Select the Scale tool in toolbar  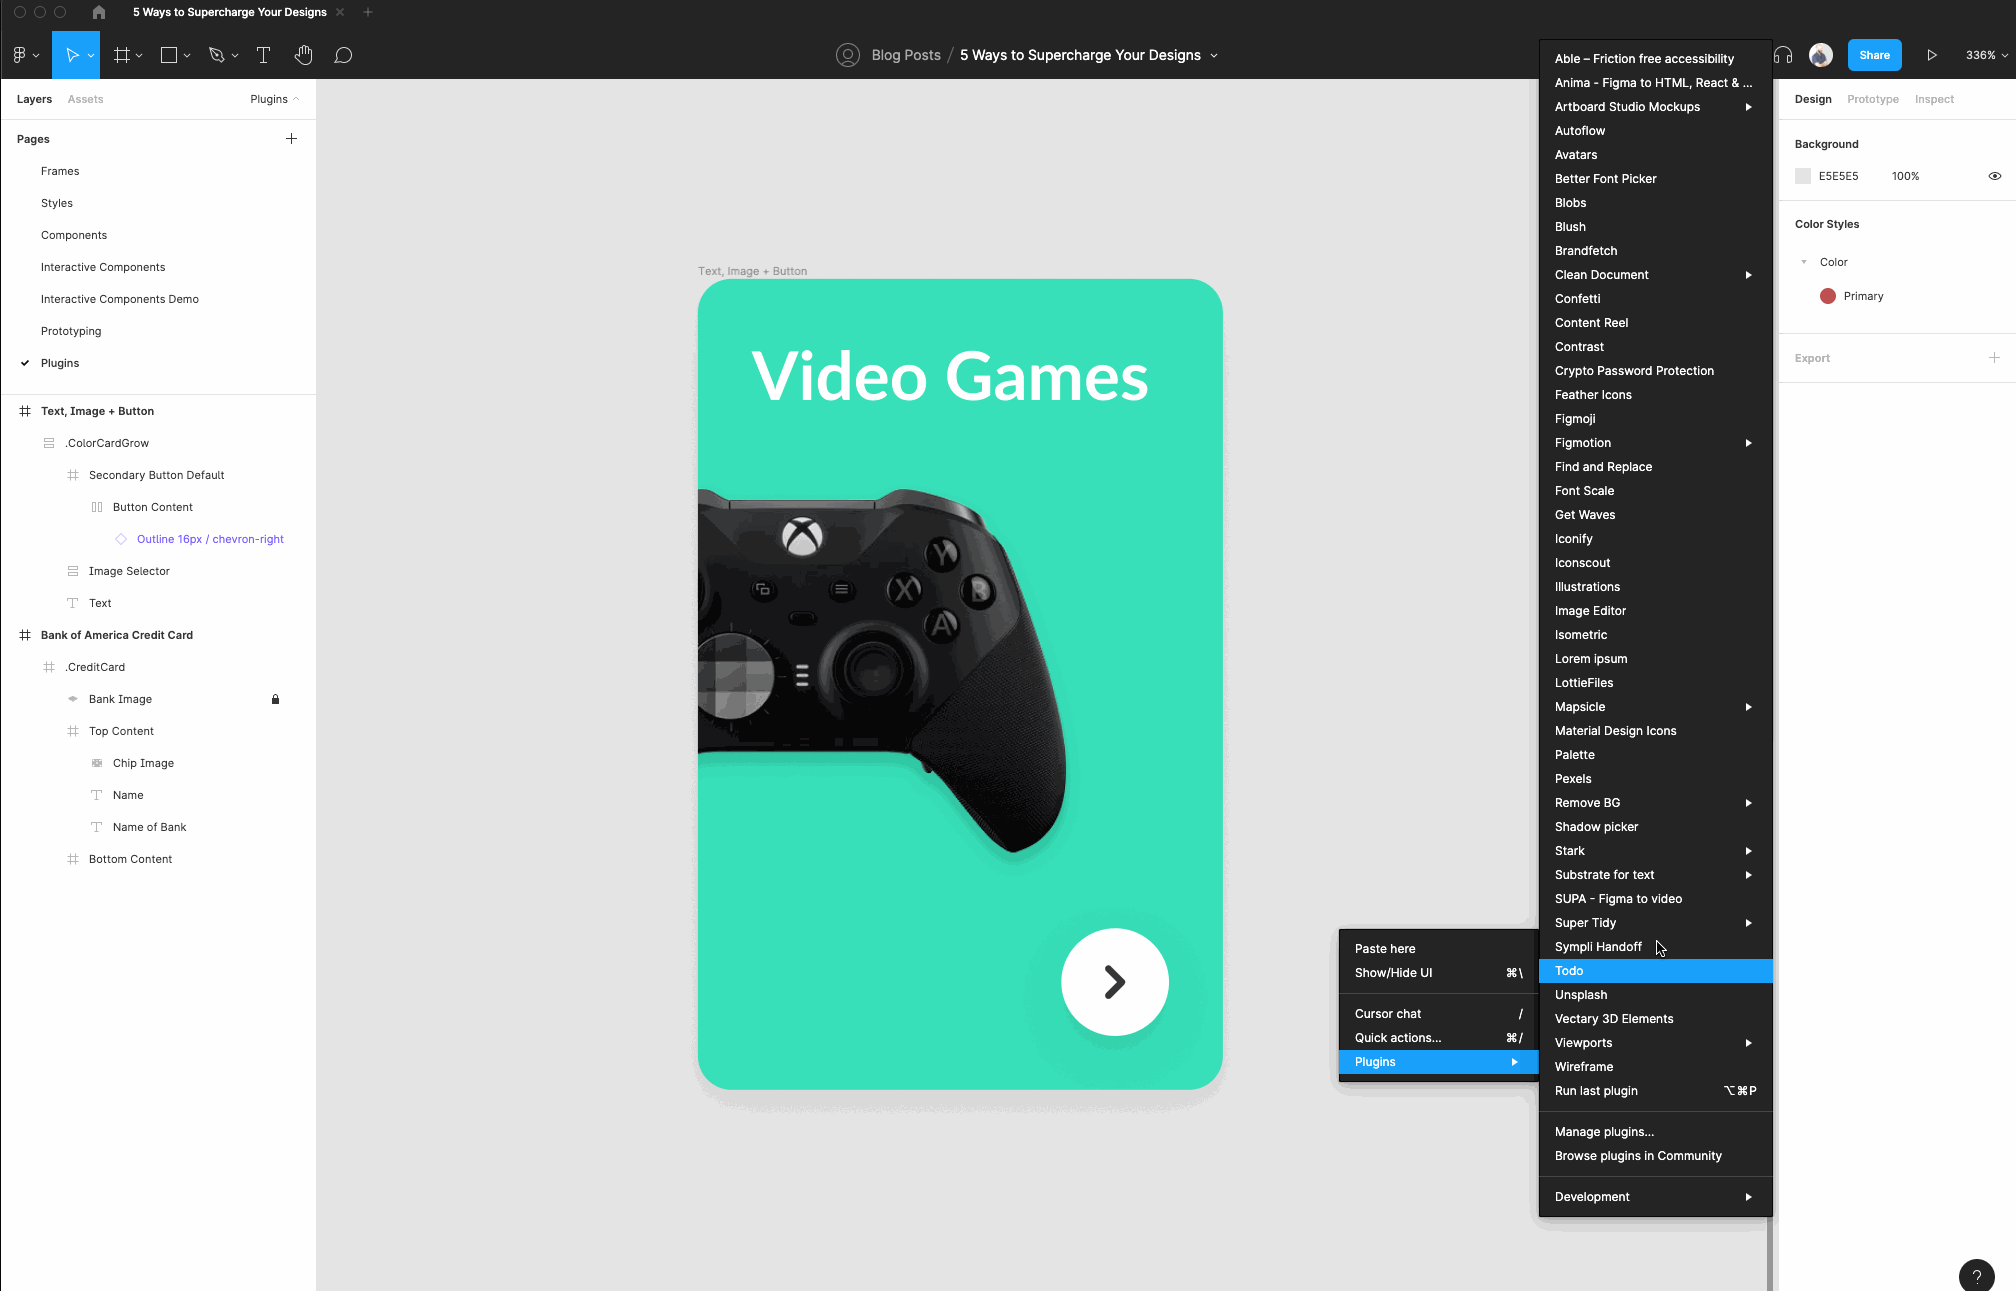pos(91,54)
